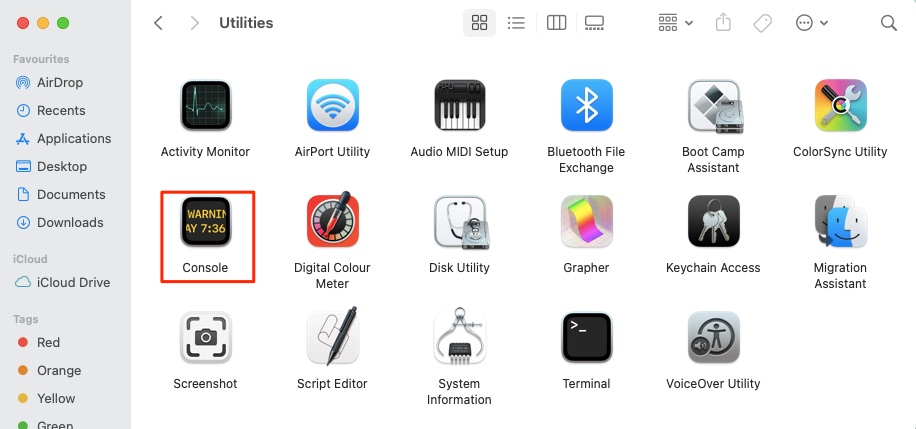
Task: Select the Console app icon
Action: tap(206, 222)
